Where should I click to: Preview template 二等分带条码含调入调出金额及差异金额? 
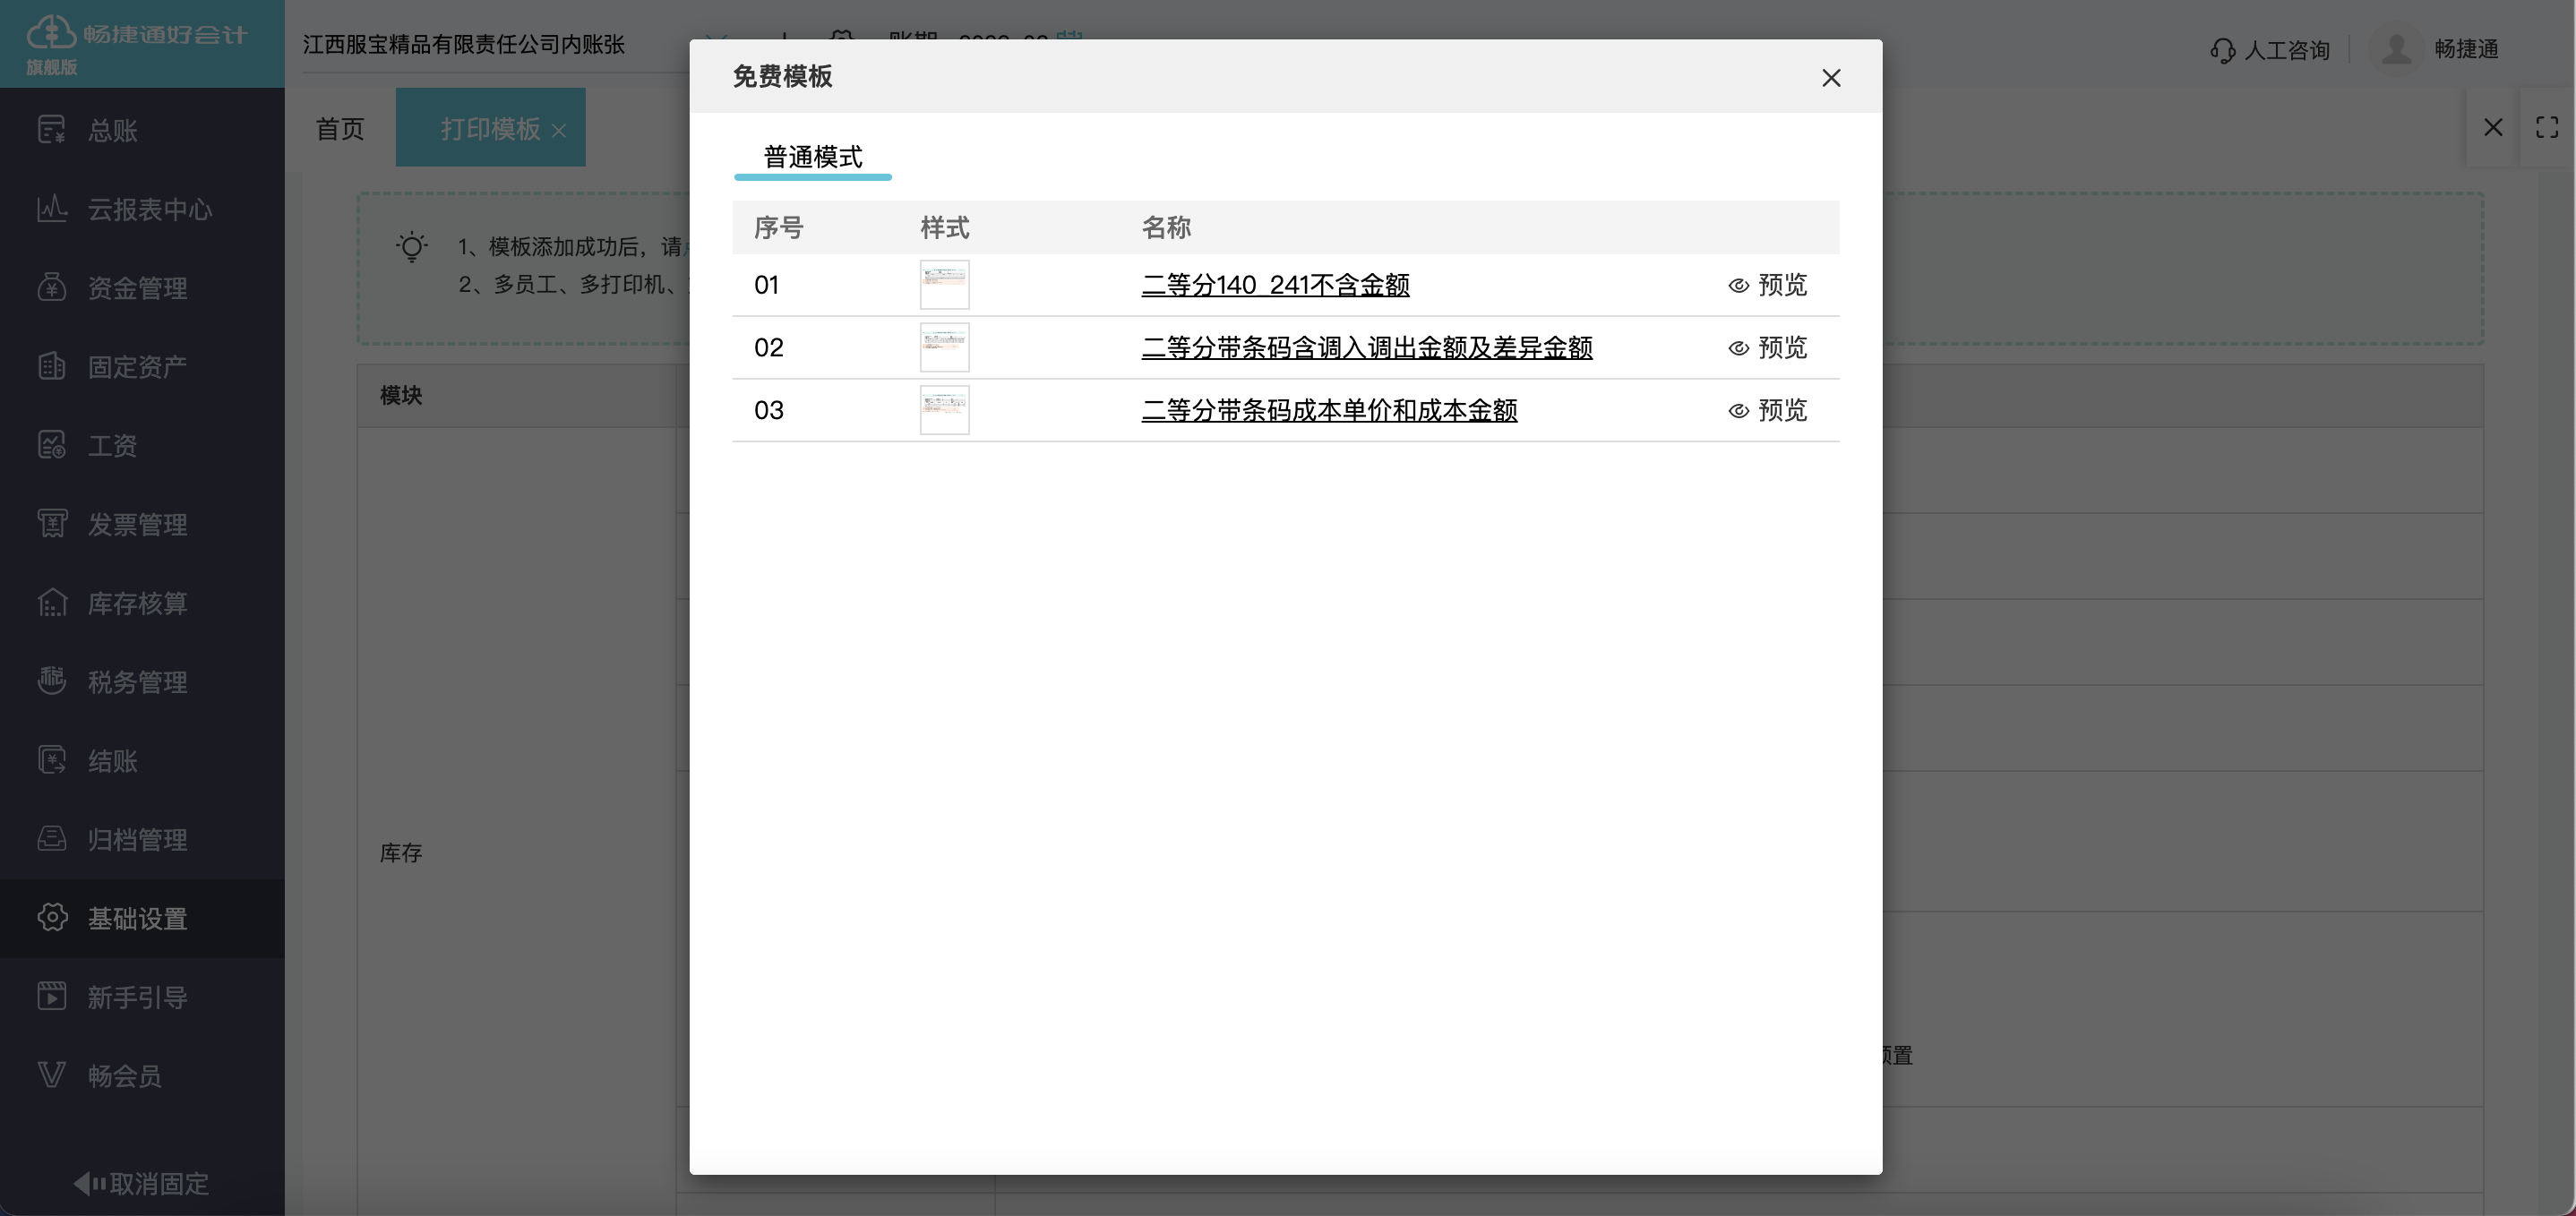click(x=1768, y=347)
